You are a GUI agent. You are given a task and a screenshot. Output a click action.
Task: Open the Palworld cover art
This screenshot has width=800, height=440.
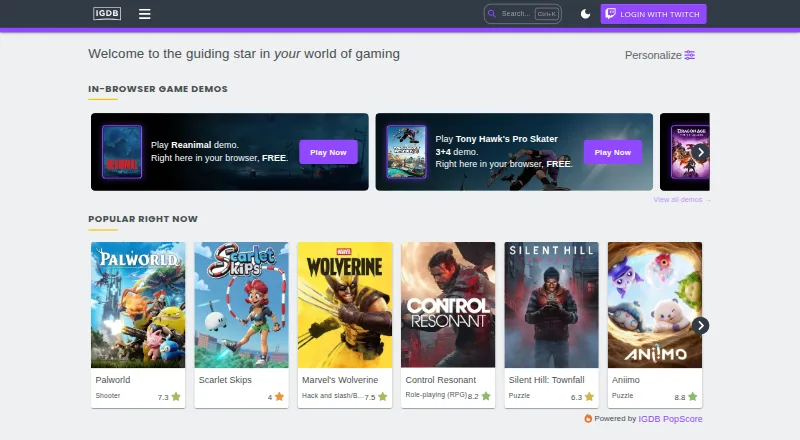[138, 305]
